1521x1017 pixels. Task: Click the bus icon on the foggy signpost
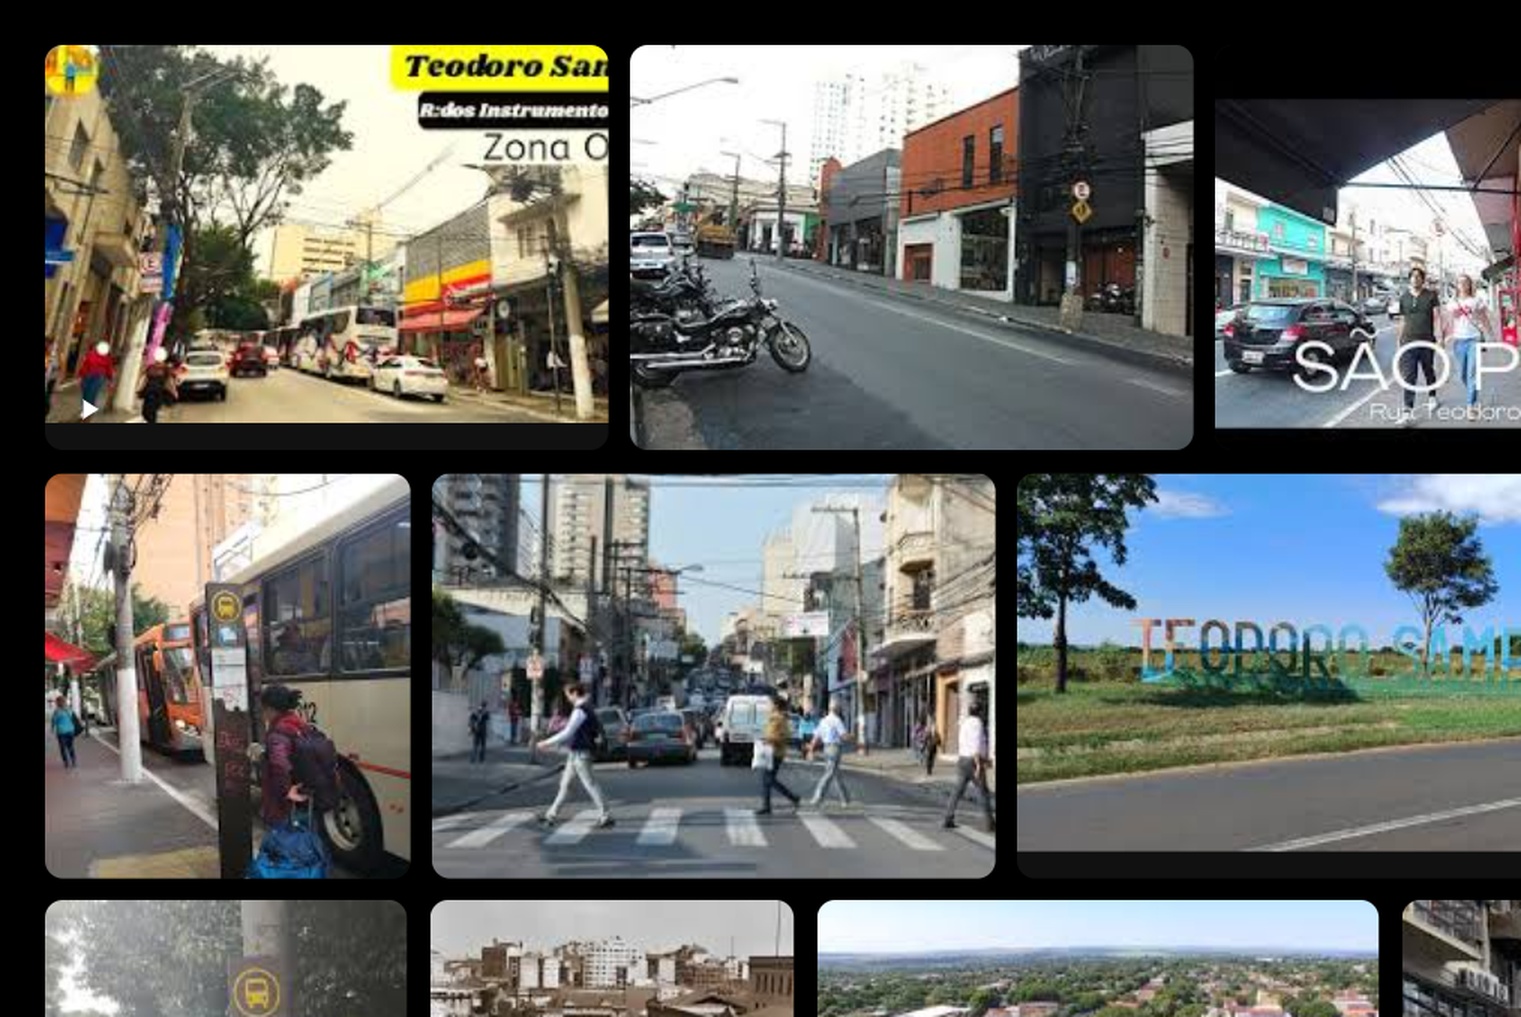tap(256, 991)
